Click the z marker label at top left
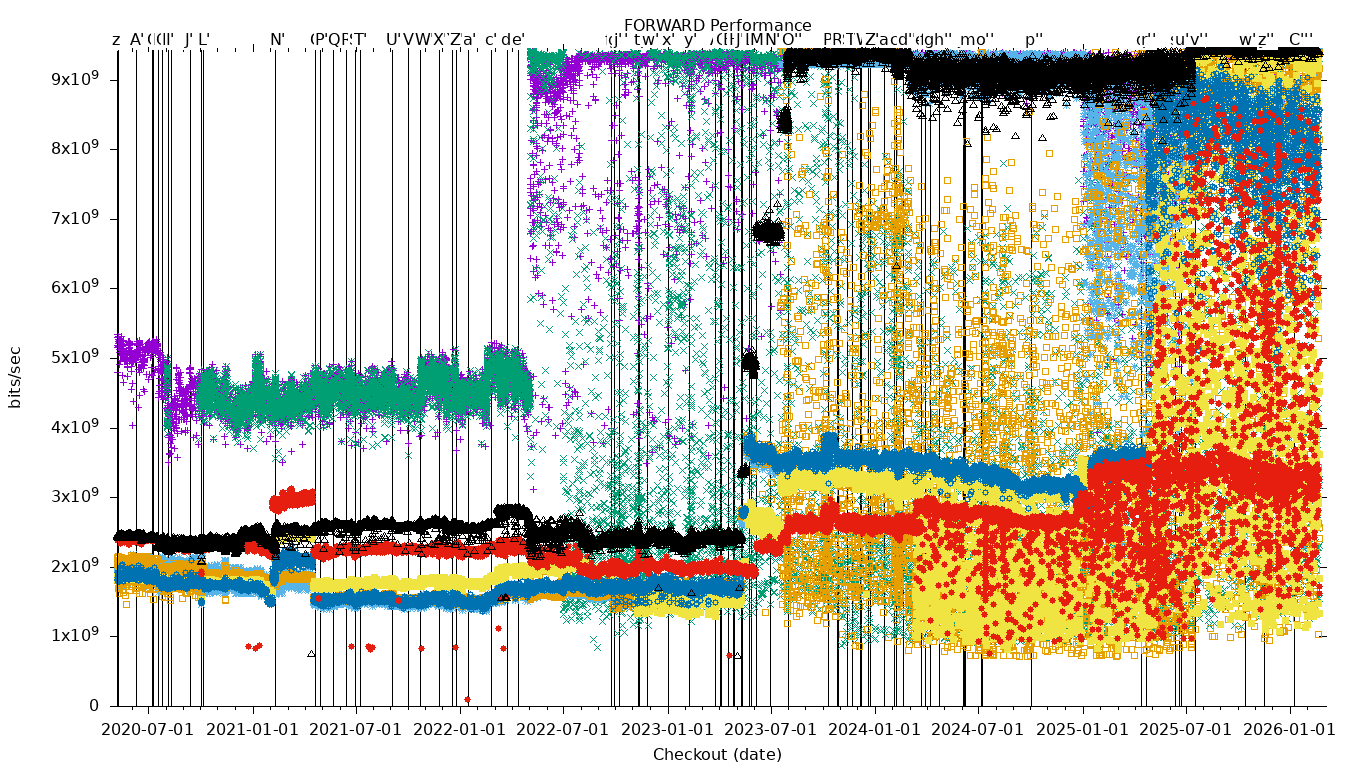 (x=116, y=40)
